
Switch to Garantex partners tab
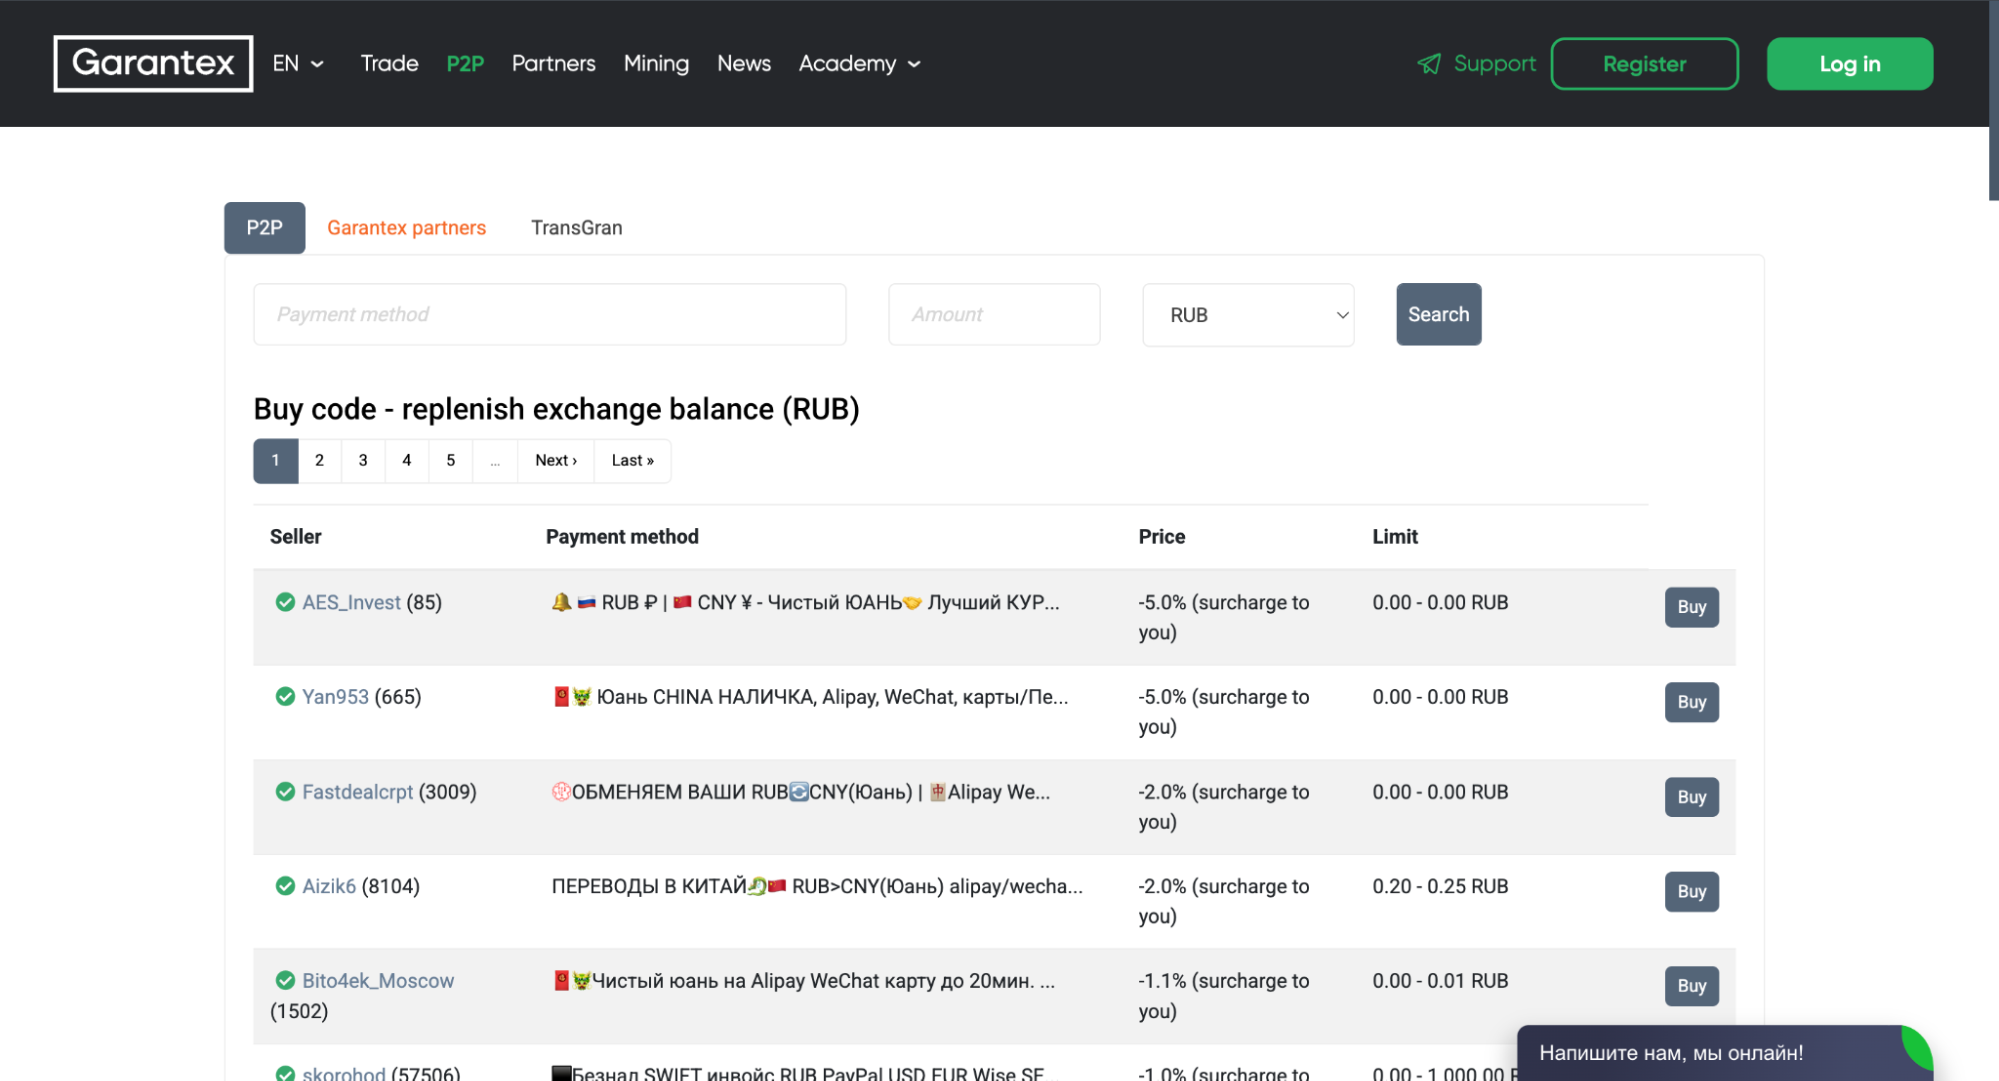406,226
